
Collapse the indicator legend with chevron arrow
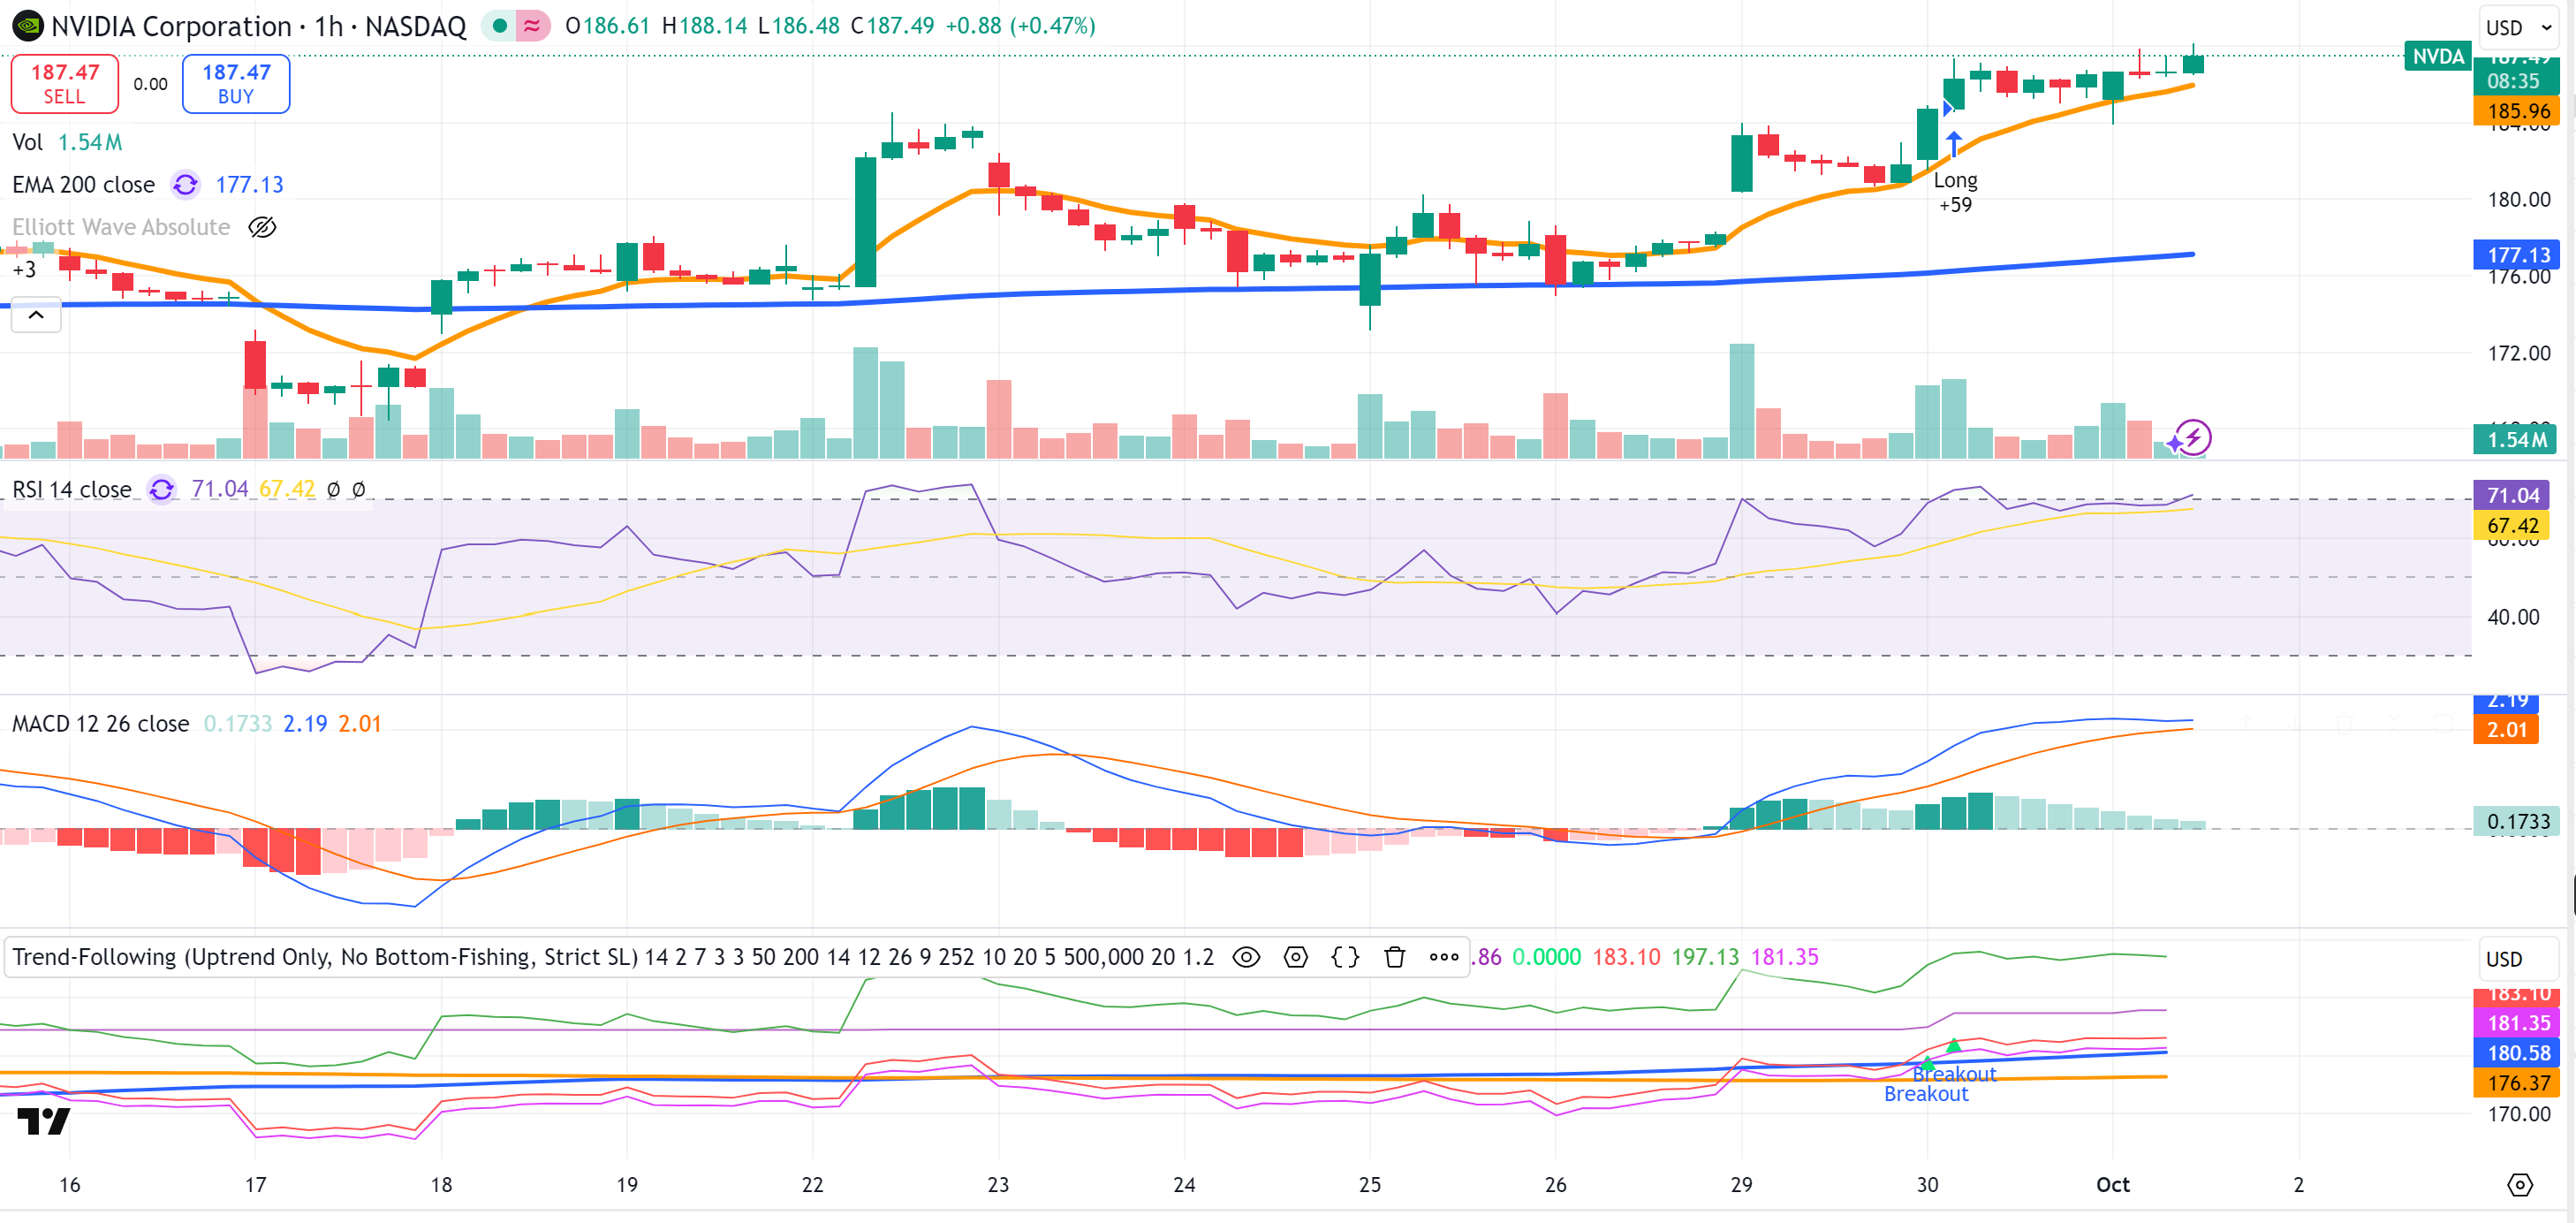[36, 316]
